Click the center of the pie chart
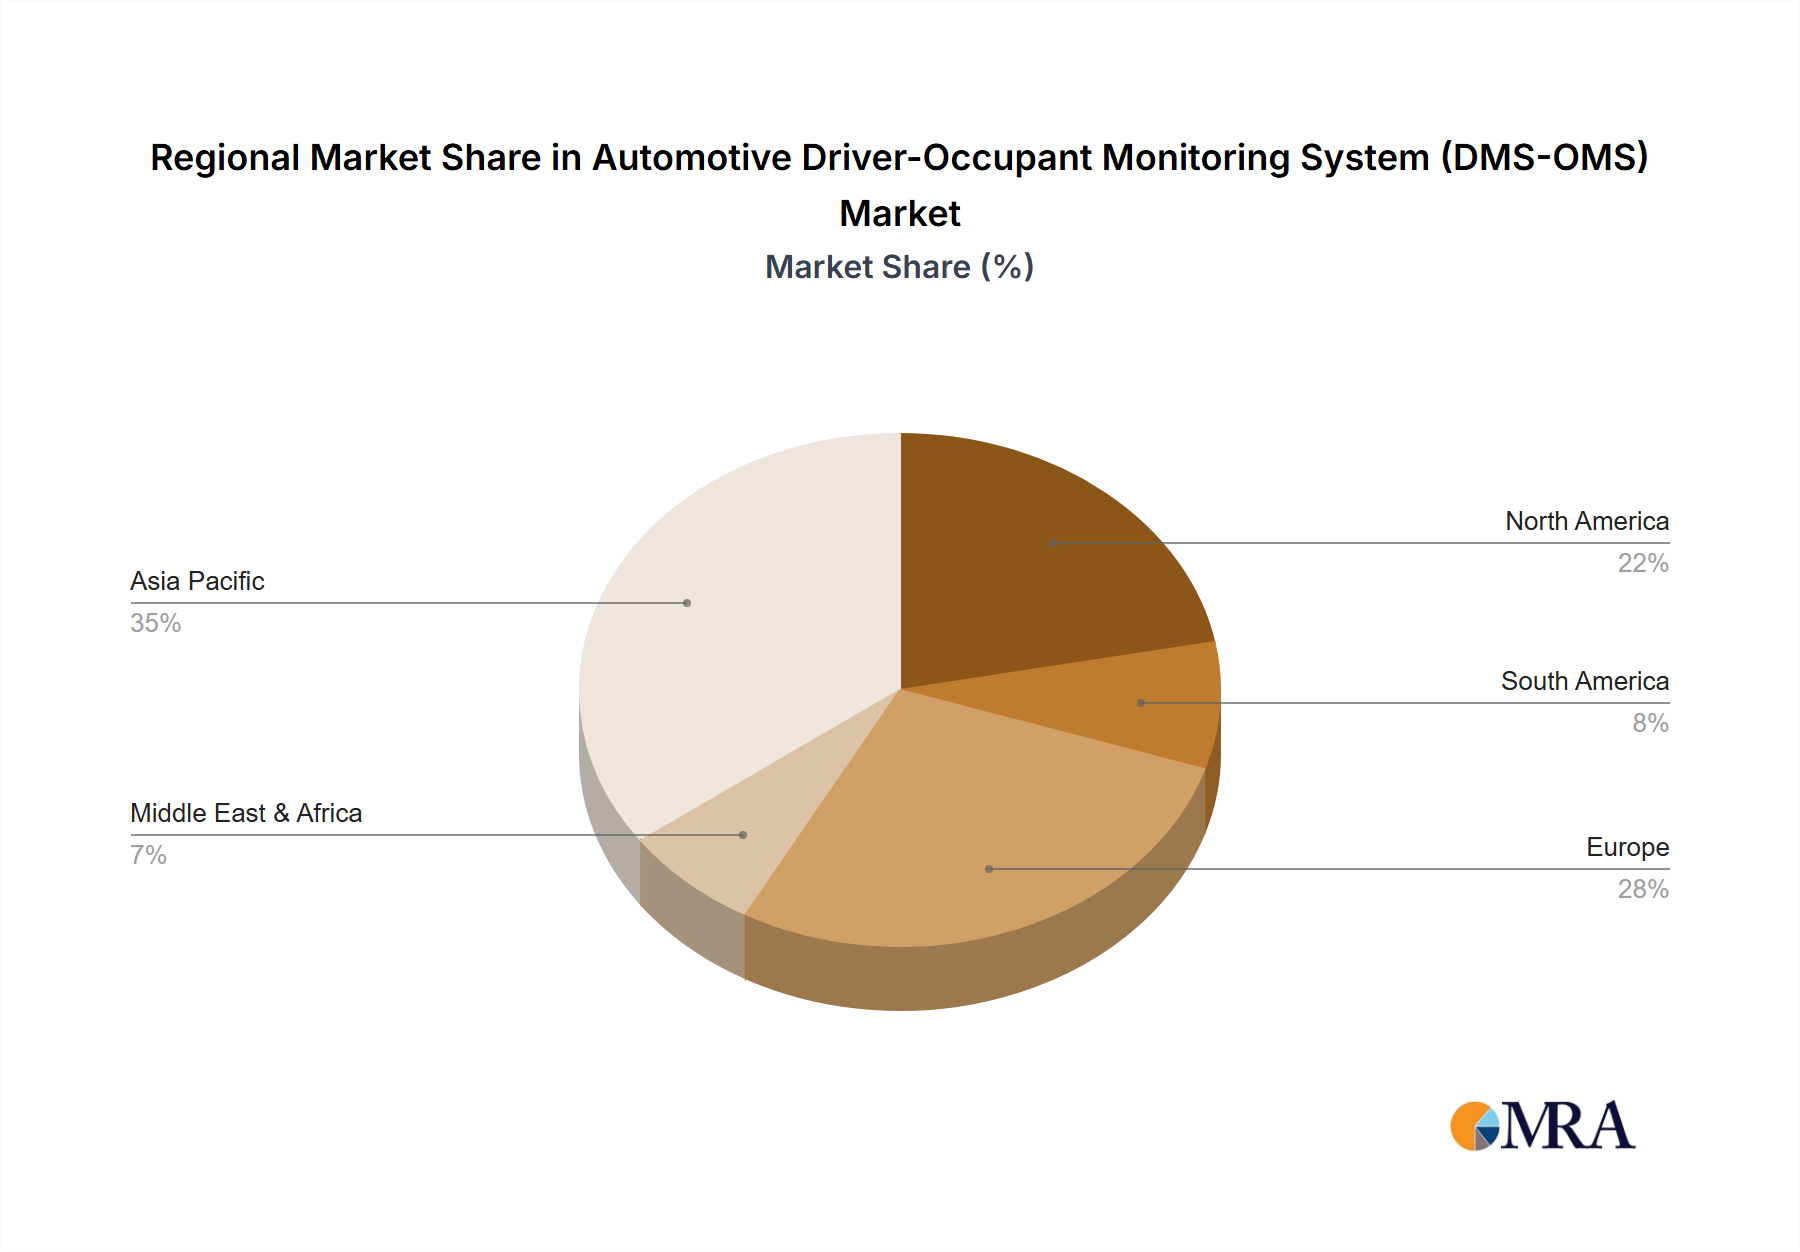 tap(900, 690)
